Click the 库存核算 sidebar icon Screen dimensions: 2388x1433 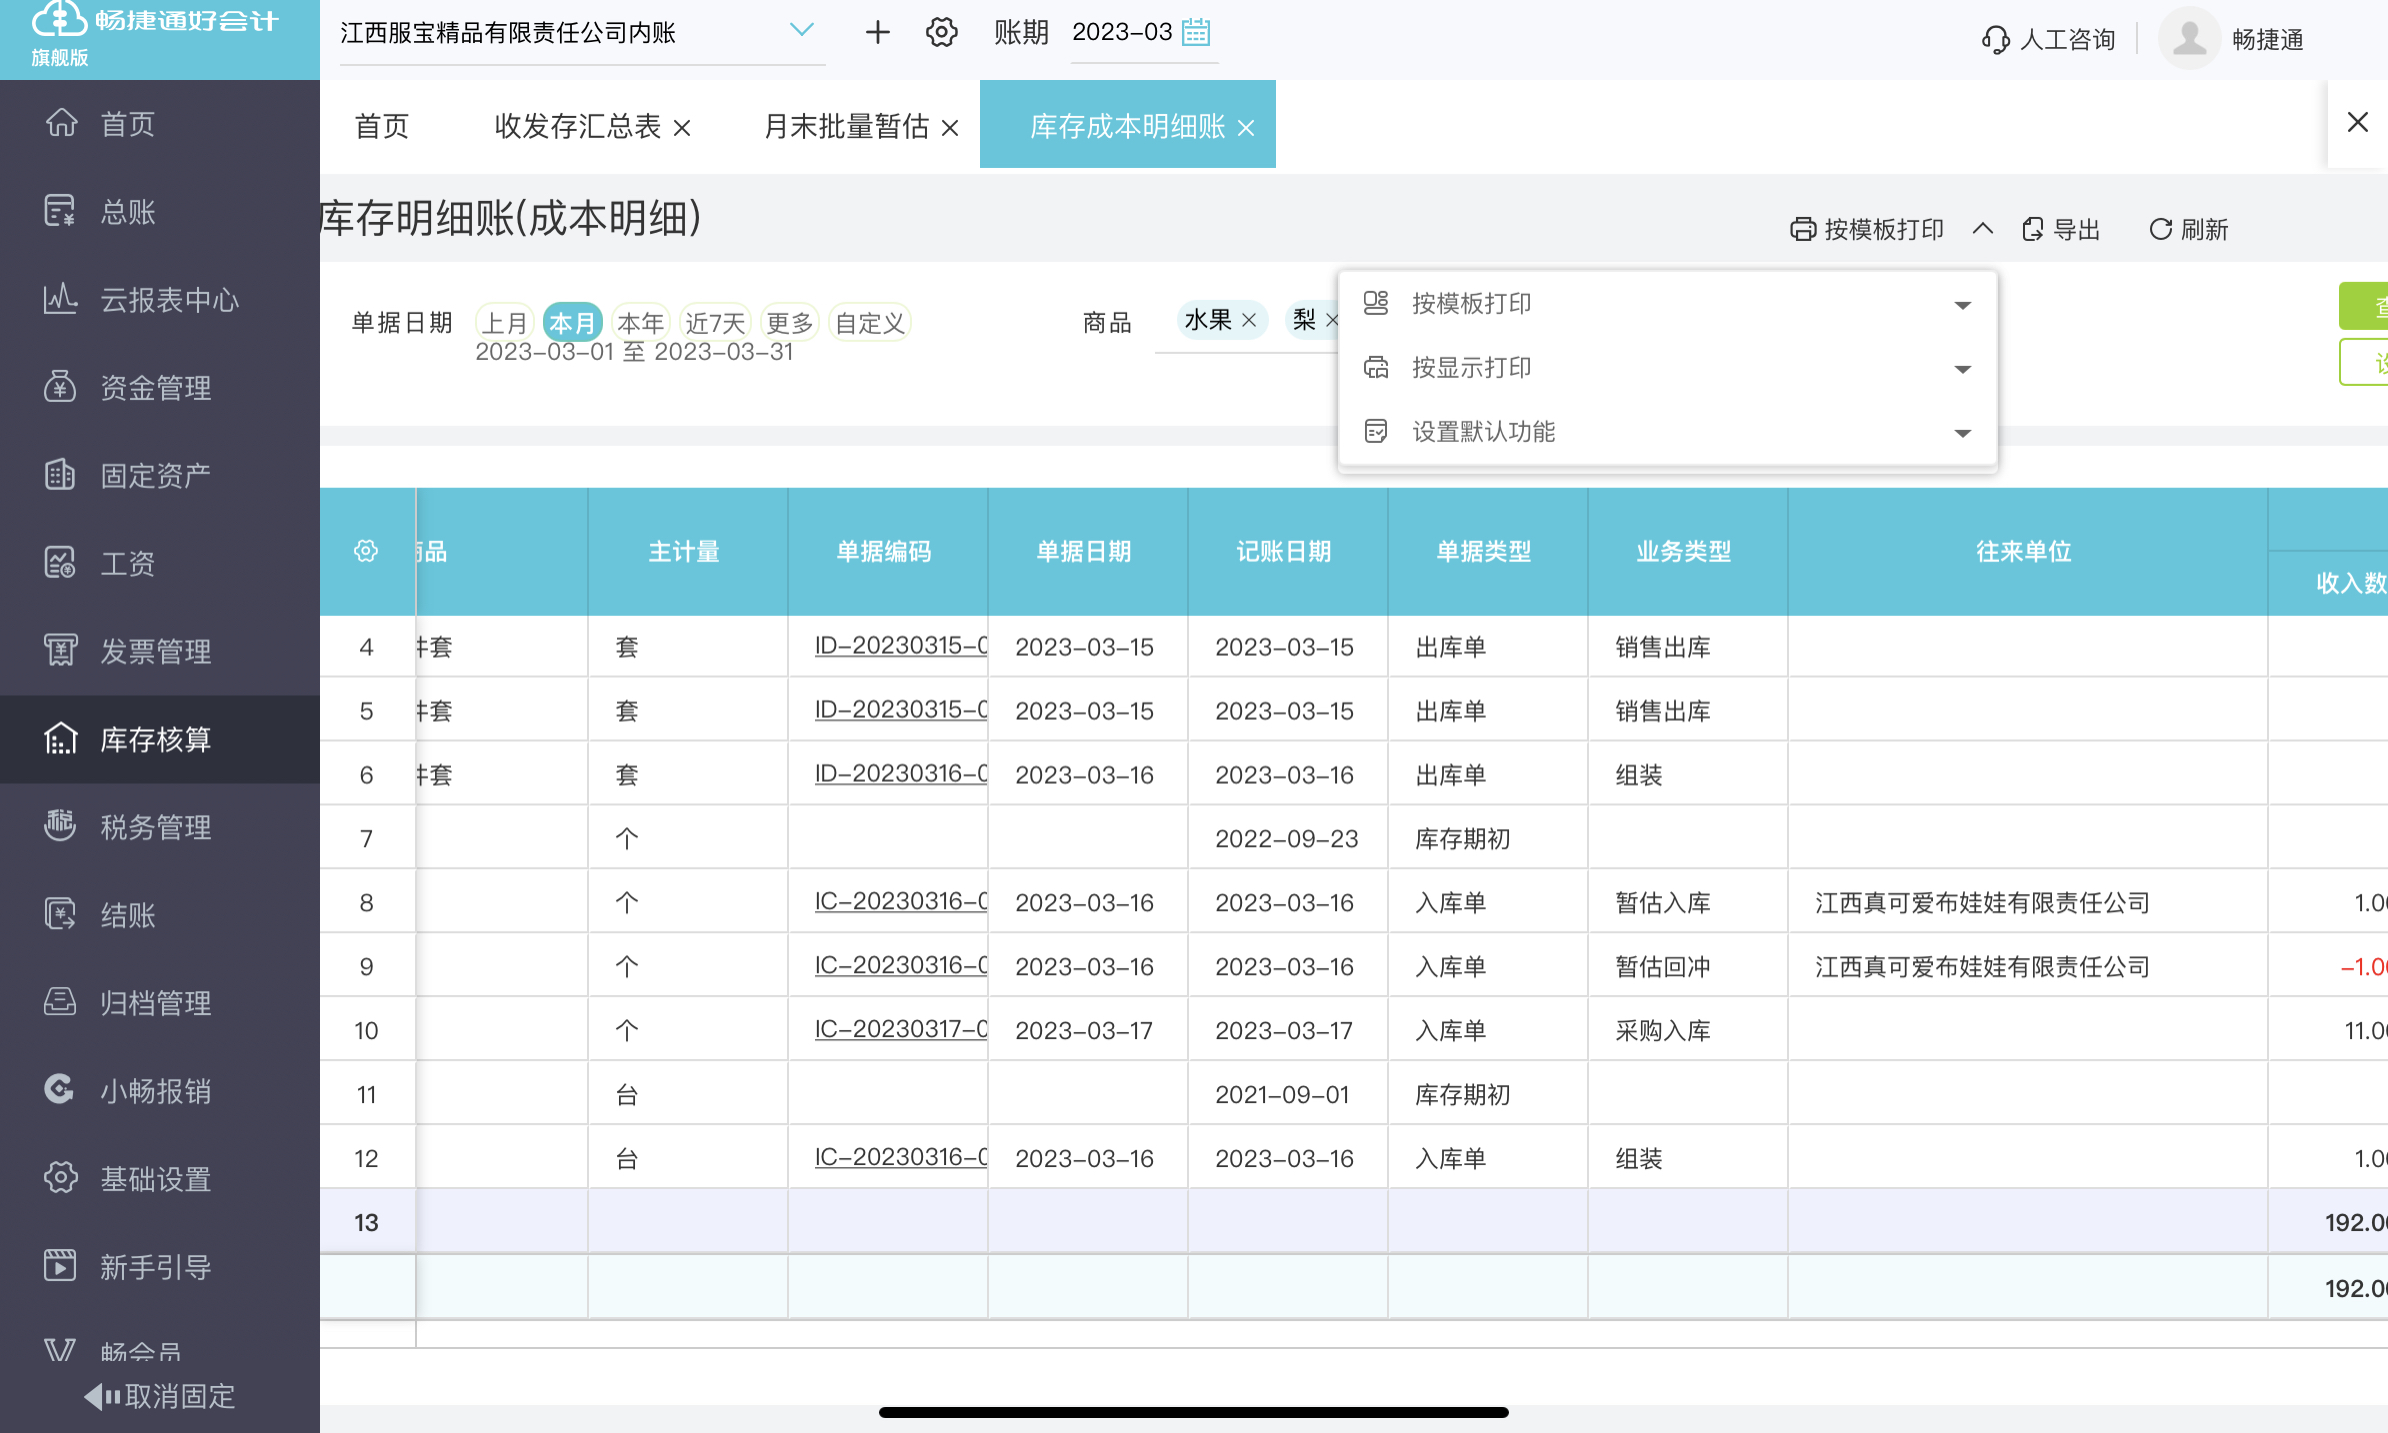(x=61, y=740)
